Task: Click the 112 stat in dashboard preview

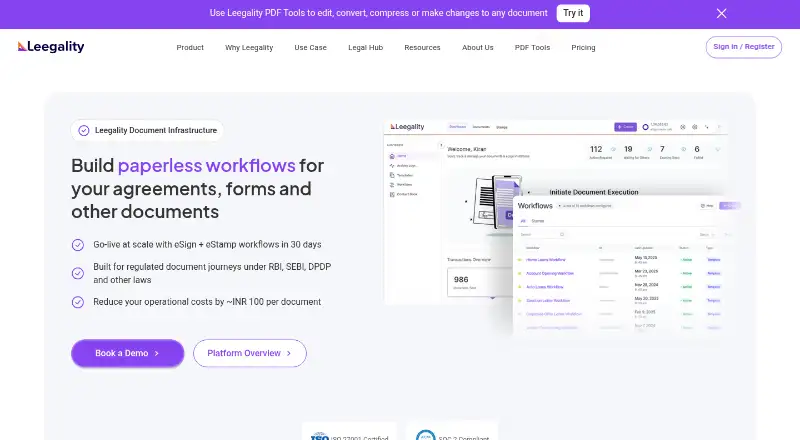Action: pyautogui.click(x=596, y=149)
